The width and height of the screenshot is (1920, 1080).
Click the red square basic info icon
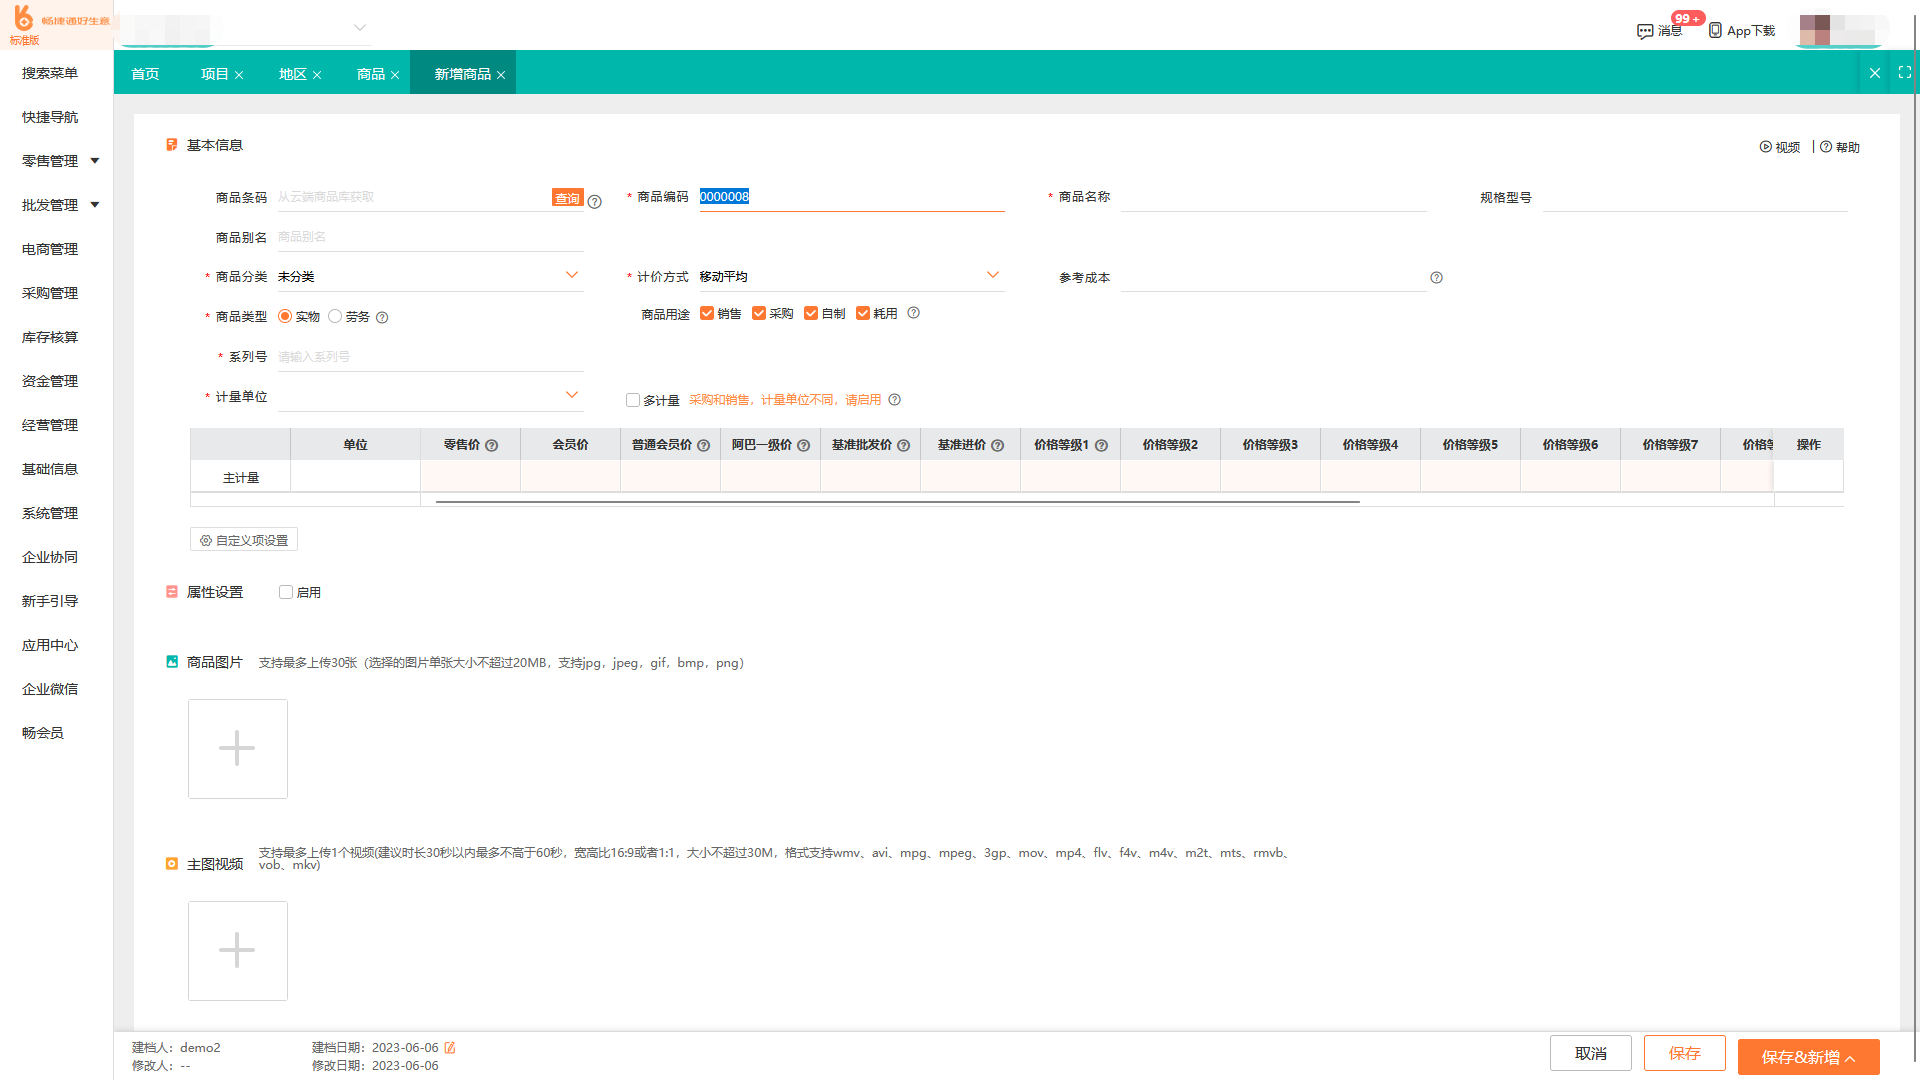[x=171, y=145]
